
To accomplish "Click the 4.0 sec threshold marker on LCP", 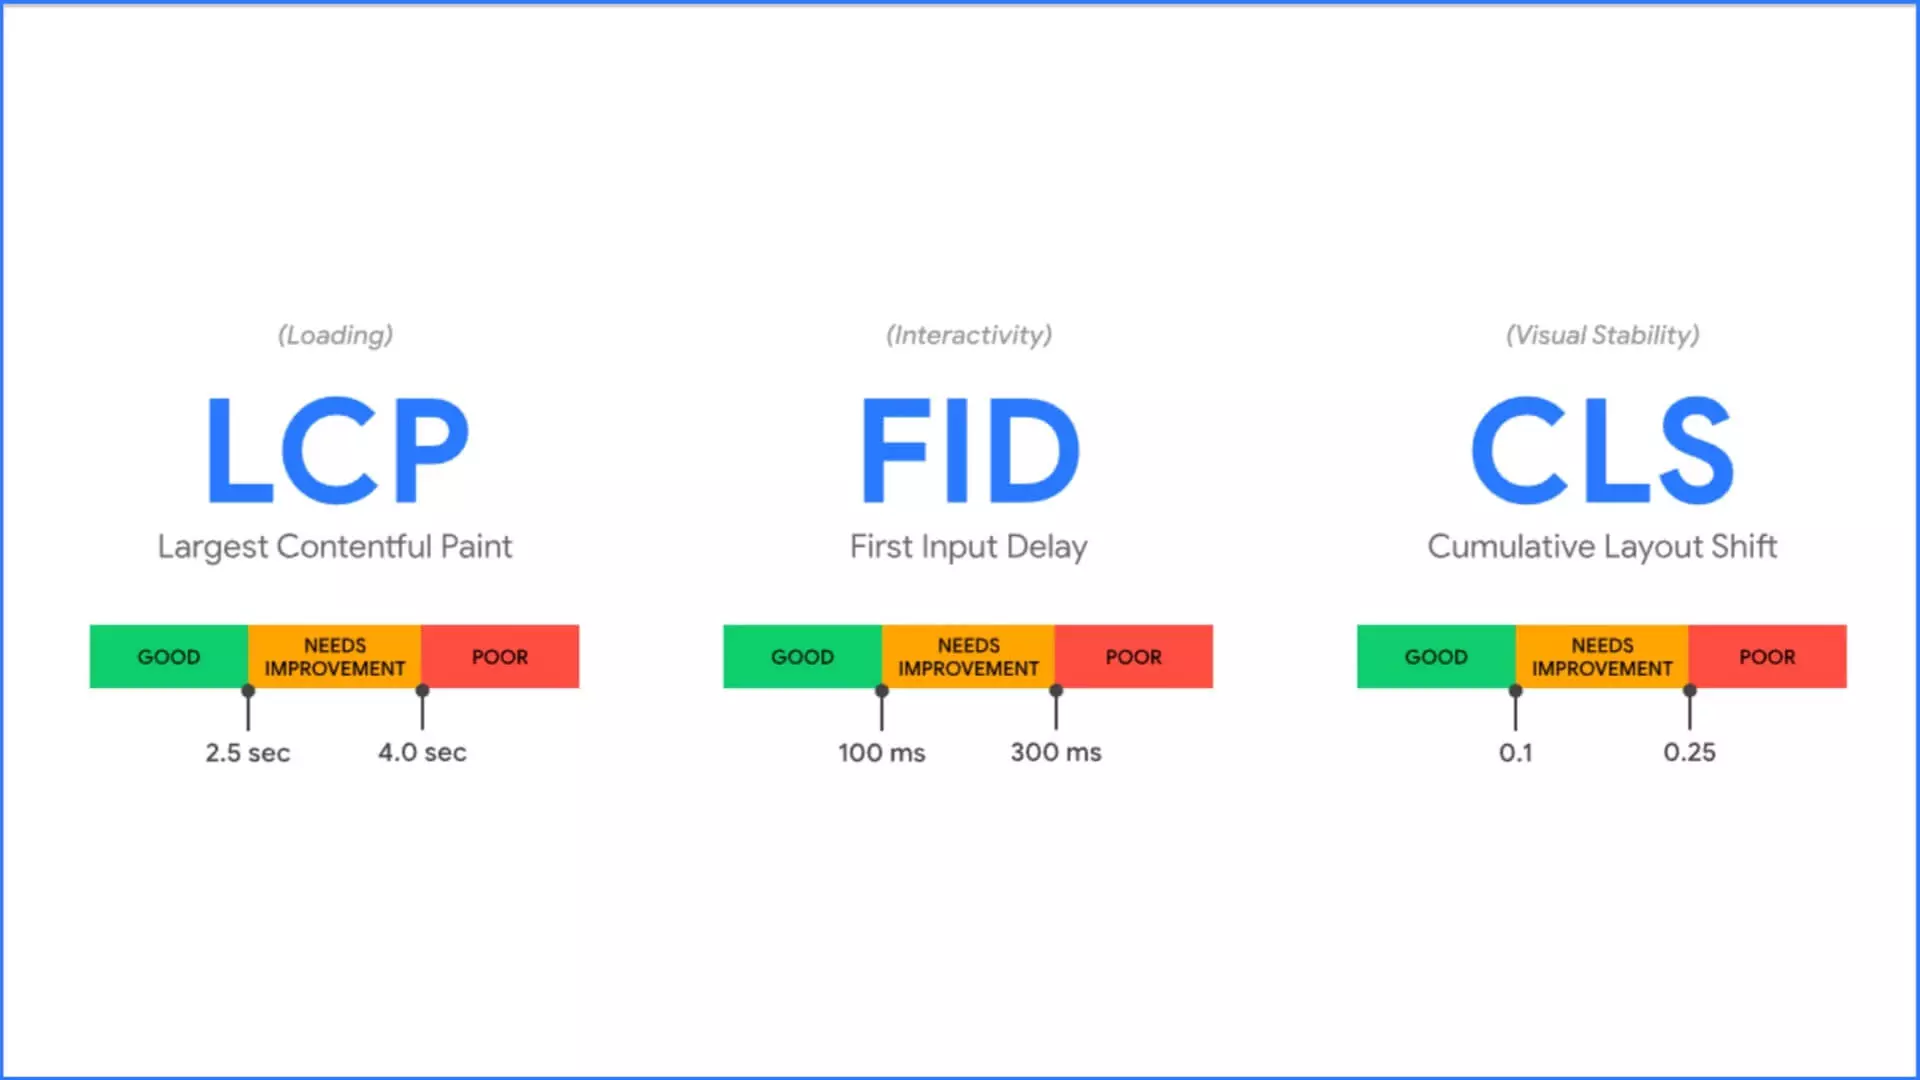I will coord(421,690).
